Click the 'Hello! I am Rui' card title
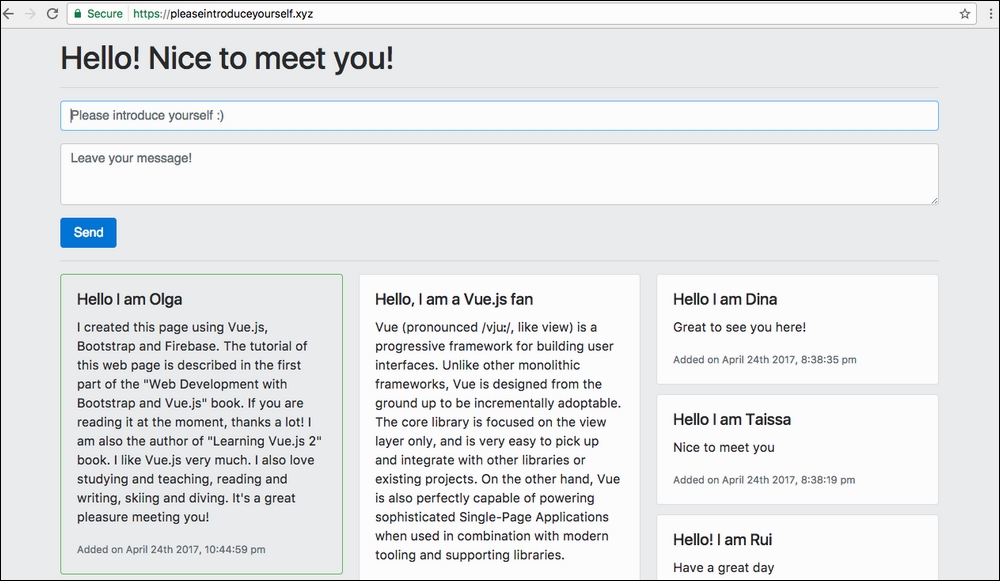1000x581 pixels. tap(722, 540)
